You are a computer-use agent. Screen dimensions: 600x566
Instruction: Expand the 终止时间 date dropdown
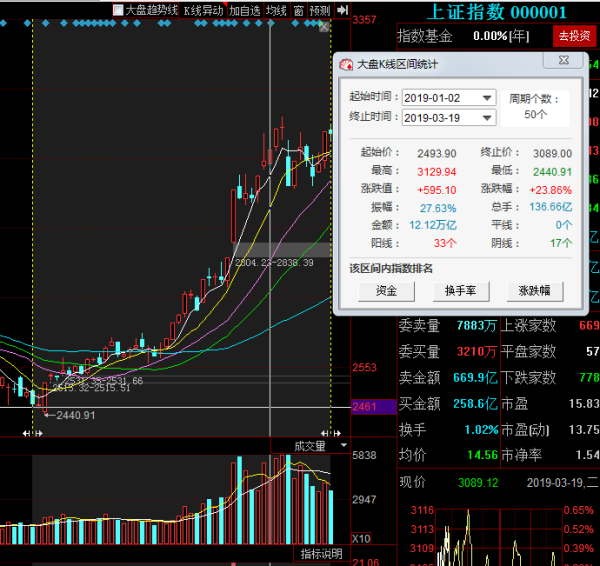point(487,118)
